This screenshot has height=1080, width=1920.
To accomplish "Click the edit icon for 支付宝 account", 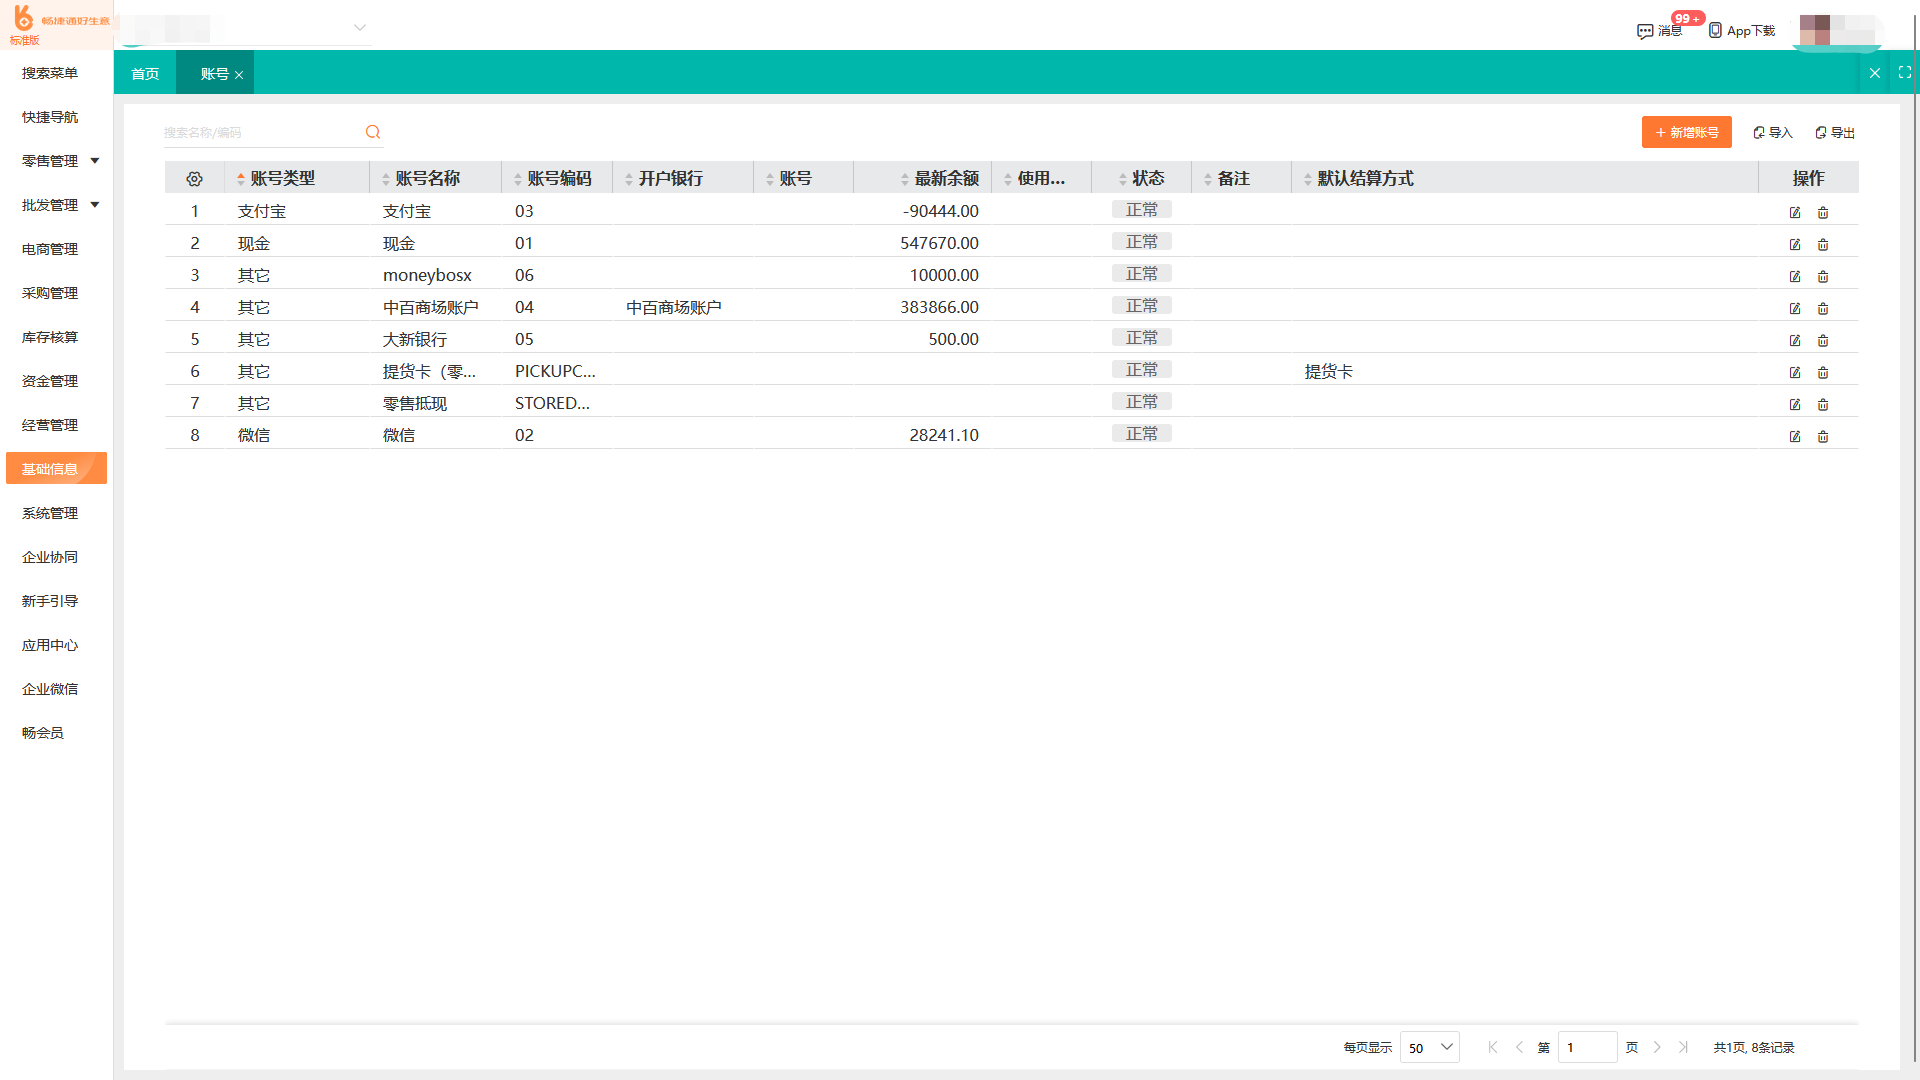I will point(1796,211).
